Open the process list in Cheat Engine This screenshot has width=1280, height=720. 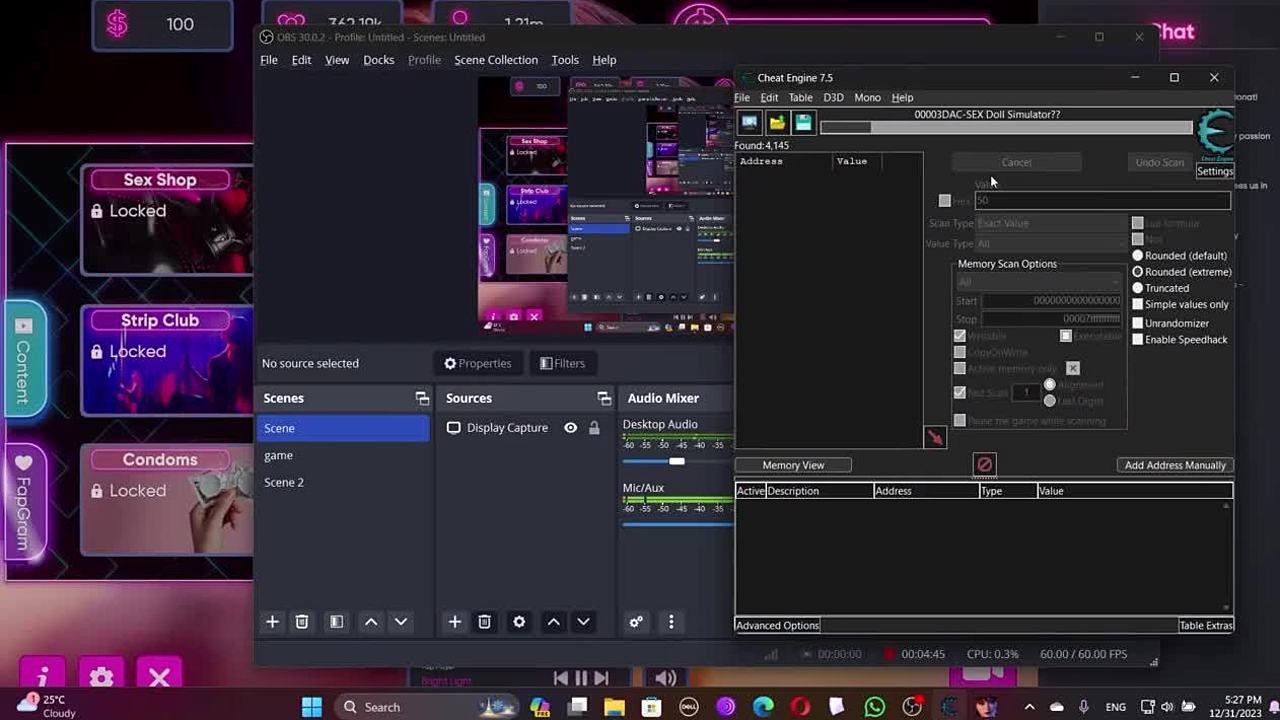tap(749, 123)
